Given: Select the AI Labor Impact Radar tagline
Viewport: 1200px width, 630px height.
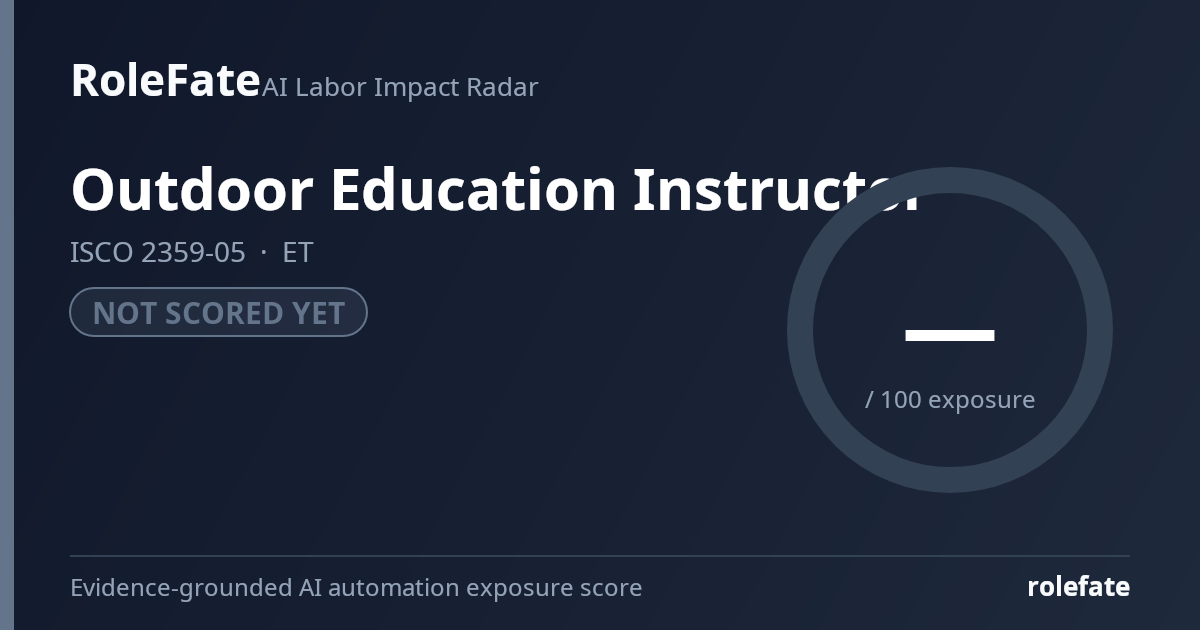Looking at the screenshot, I should (400, 87).
